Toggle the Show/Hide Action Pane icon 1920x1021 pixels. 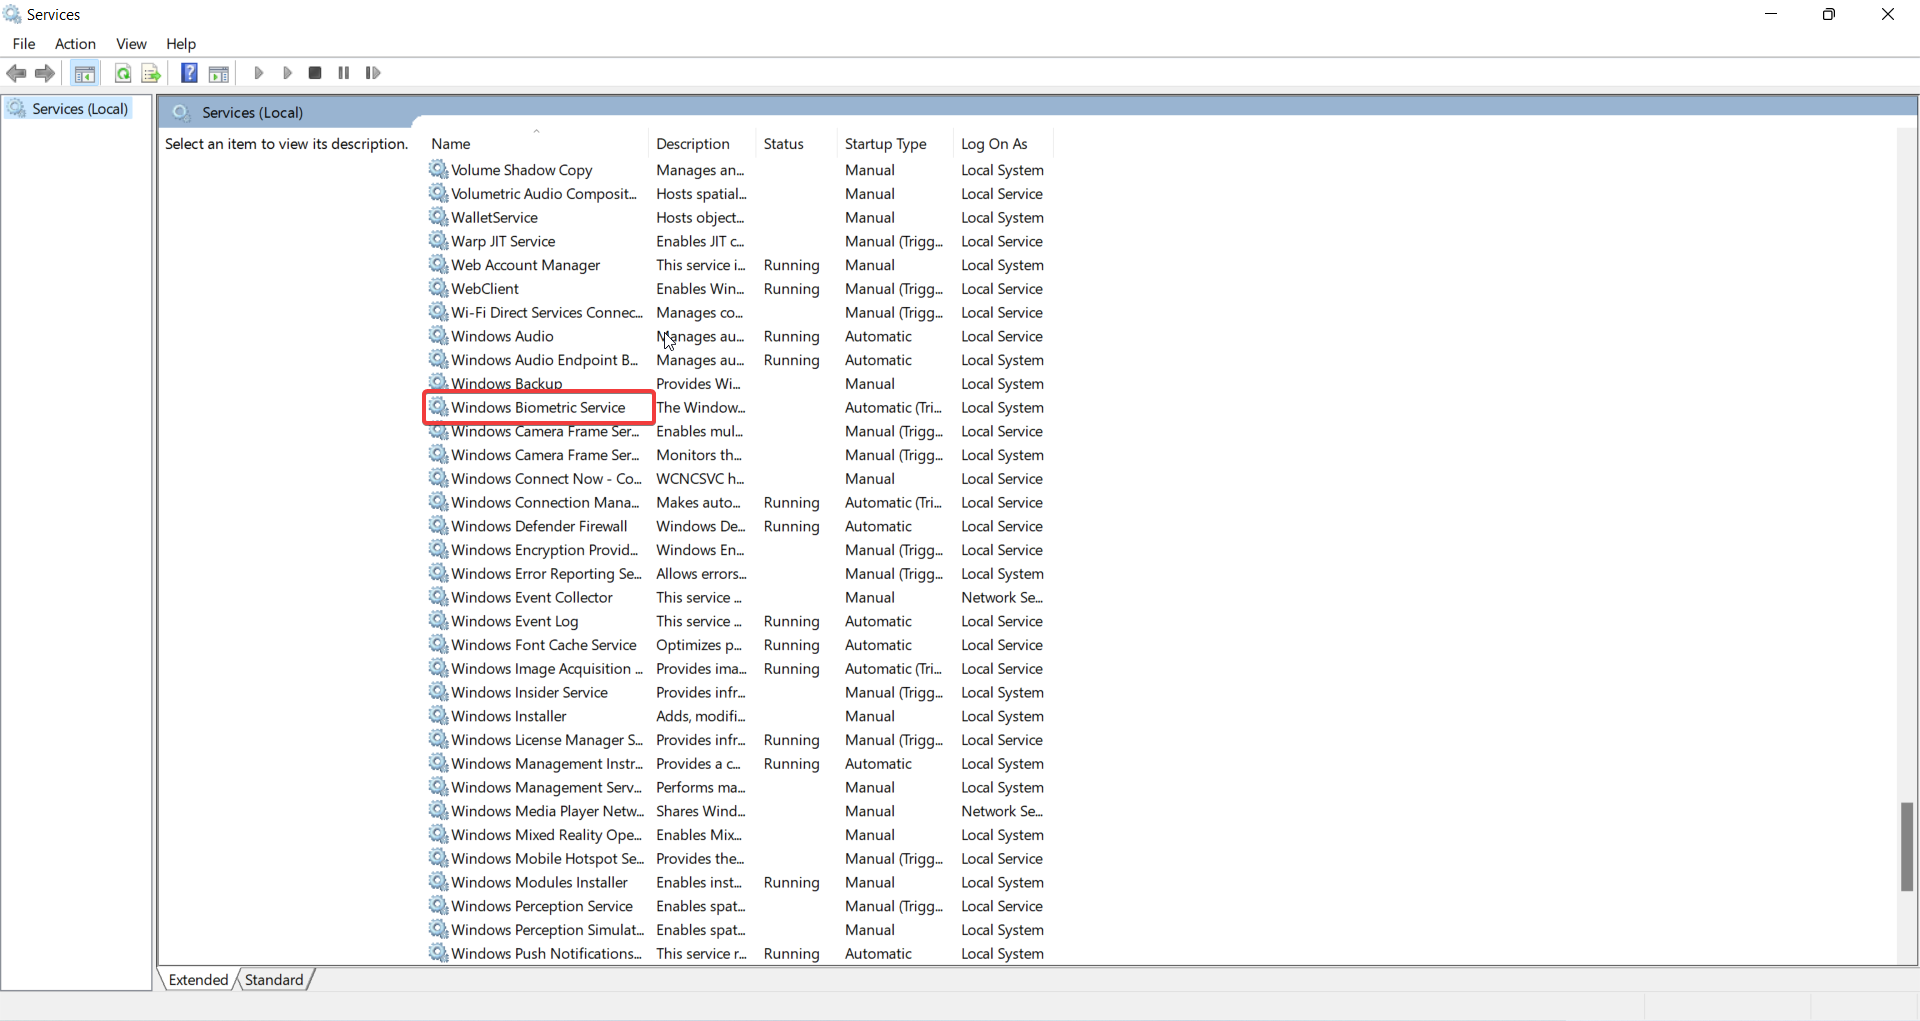pyautogui.click(x=219, y=73)
